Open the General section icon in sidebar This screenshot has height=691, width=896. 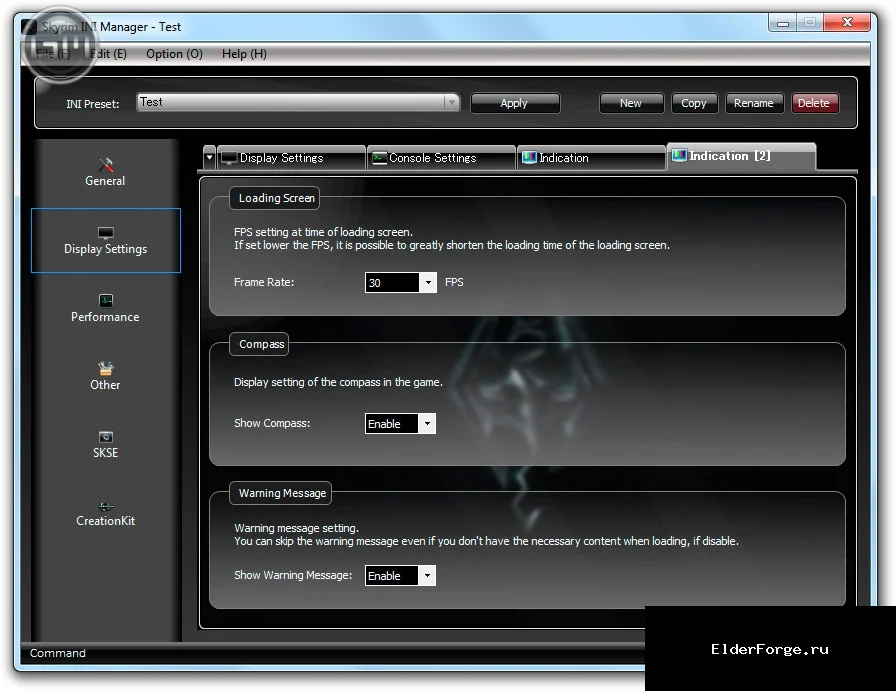point(106,164)
